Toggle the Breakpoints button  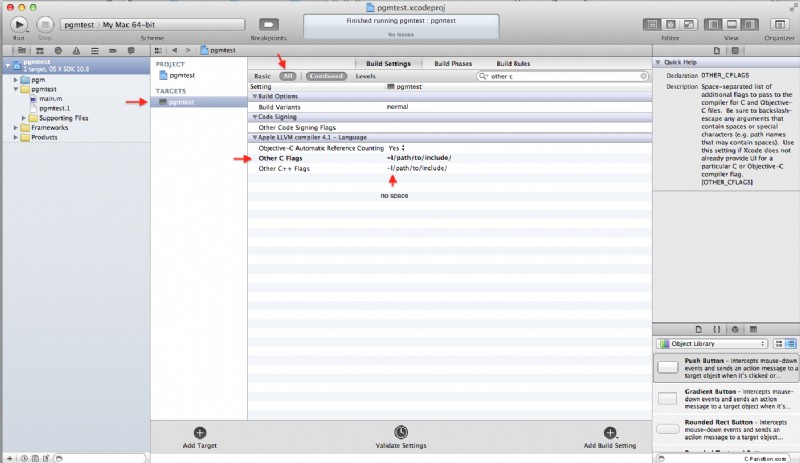coord(269,24)
